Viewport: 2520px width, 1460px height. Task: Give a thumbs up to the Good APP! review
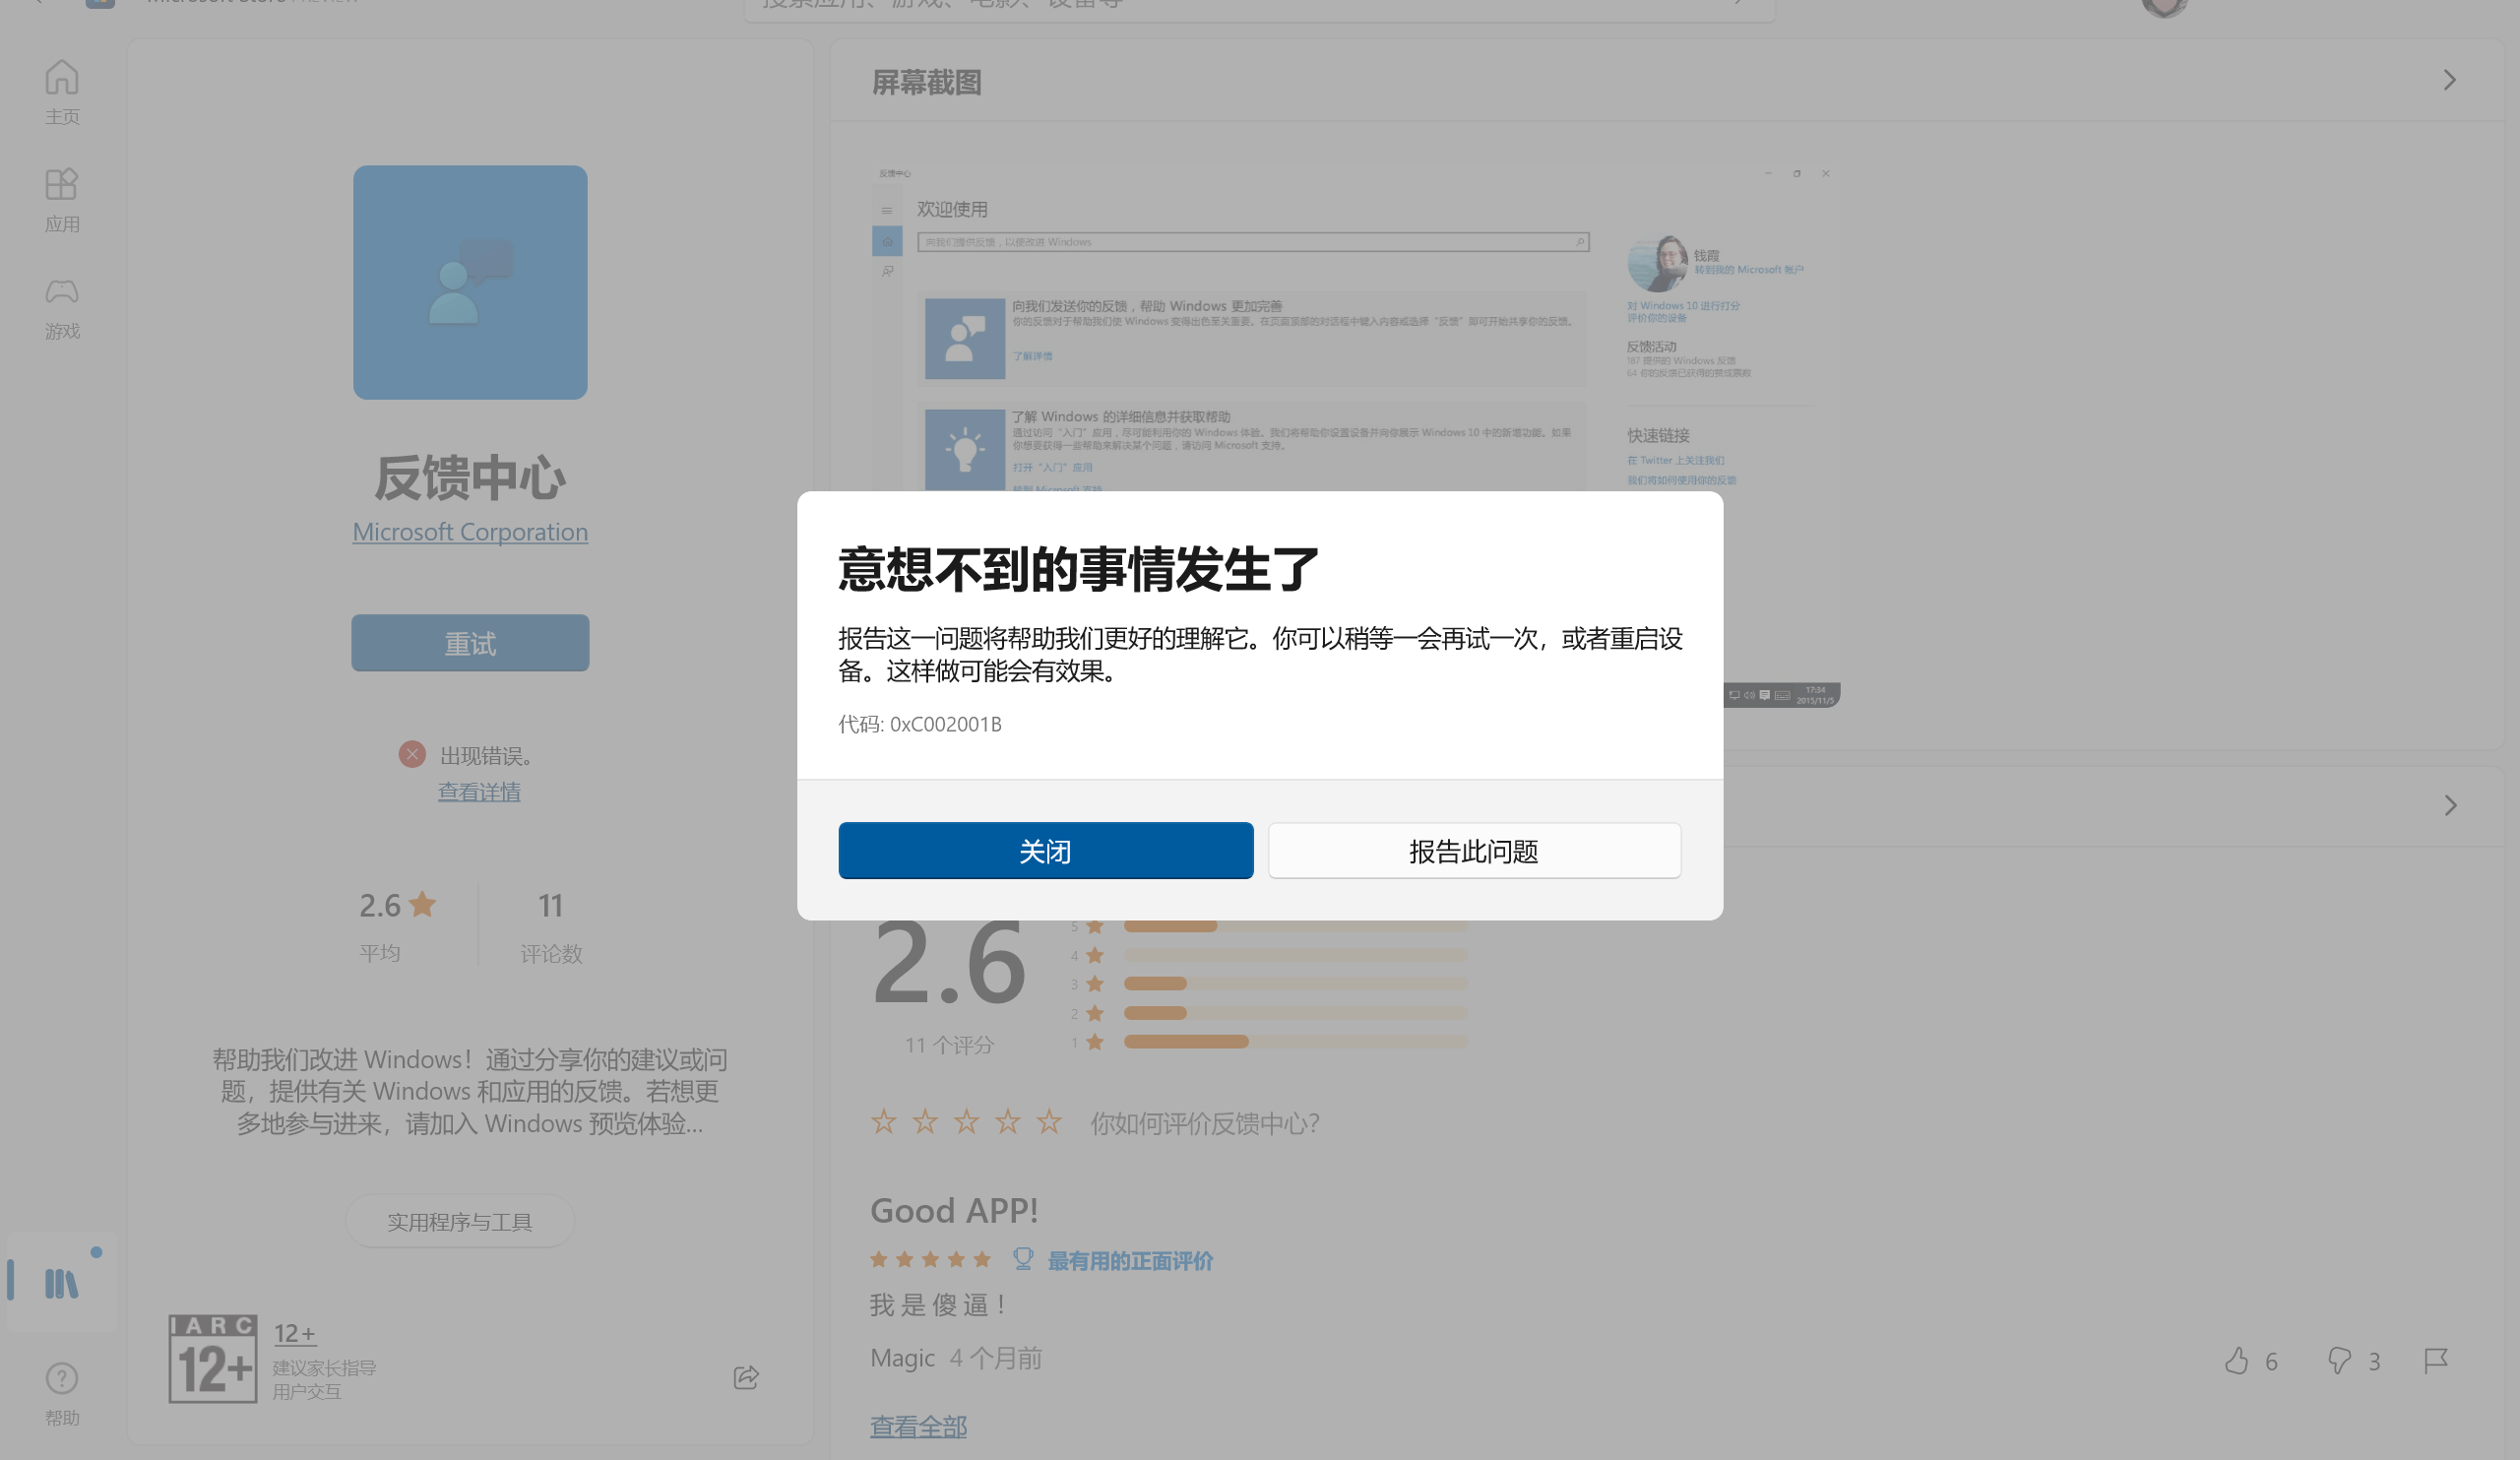(x=2238, y=1361)
